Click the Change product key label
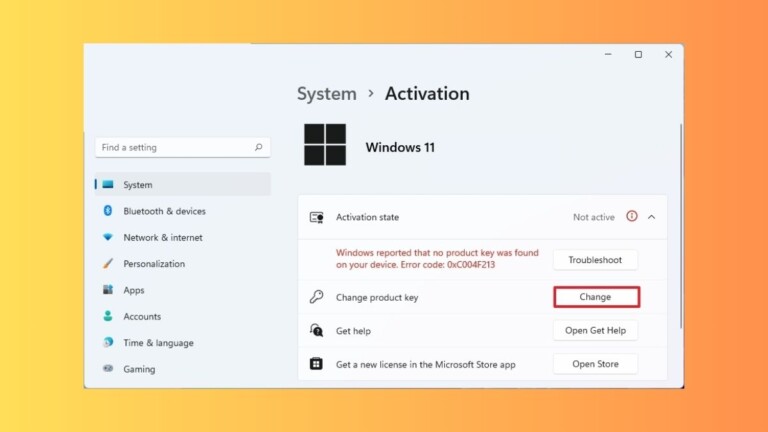This screenshot has width=768, height=432. [377, 297]
